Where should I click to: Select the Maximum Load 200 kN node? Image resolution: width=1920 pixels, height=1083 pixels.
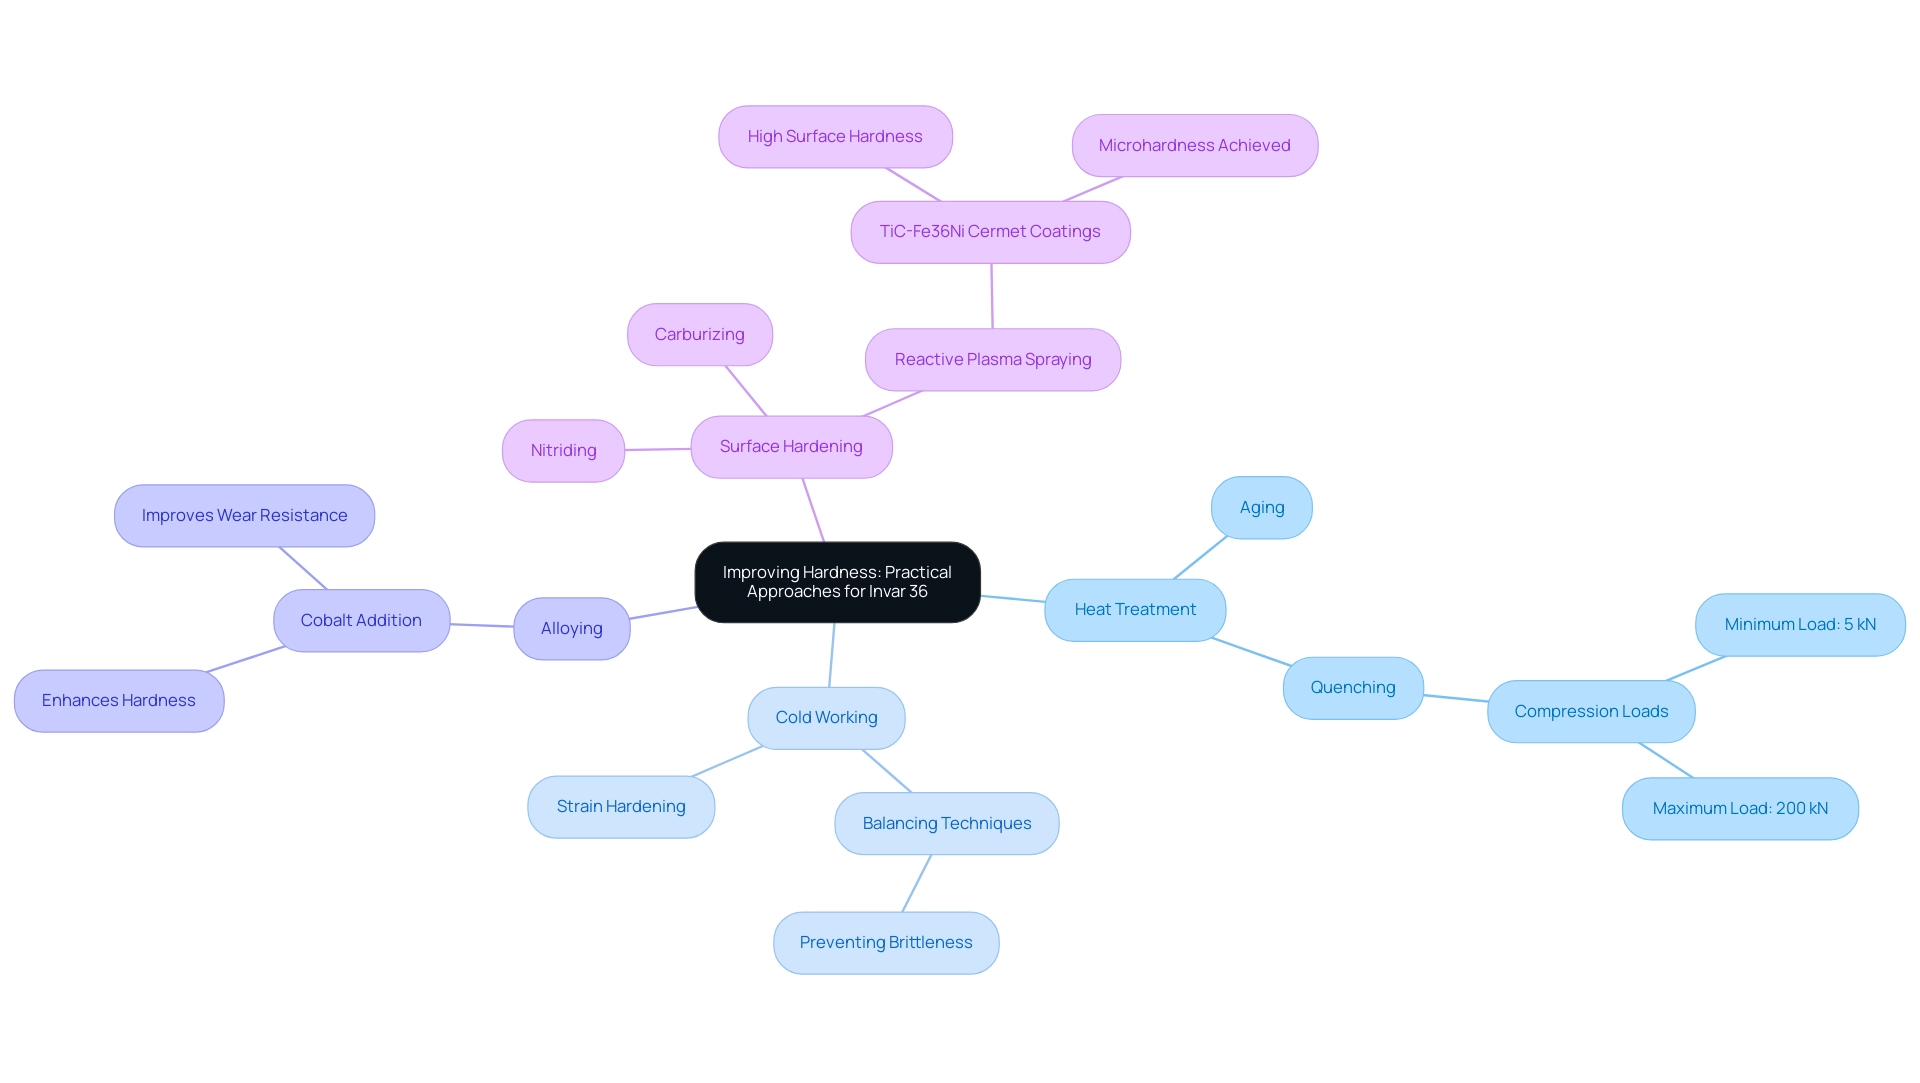(1739, 807)
